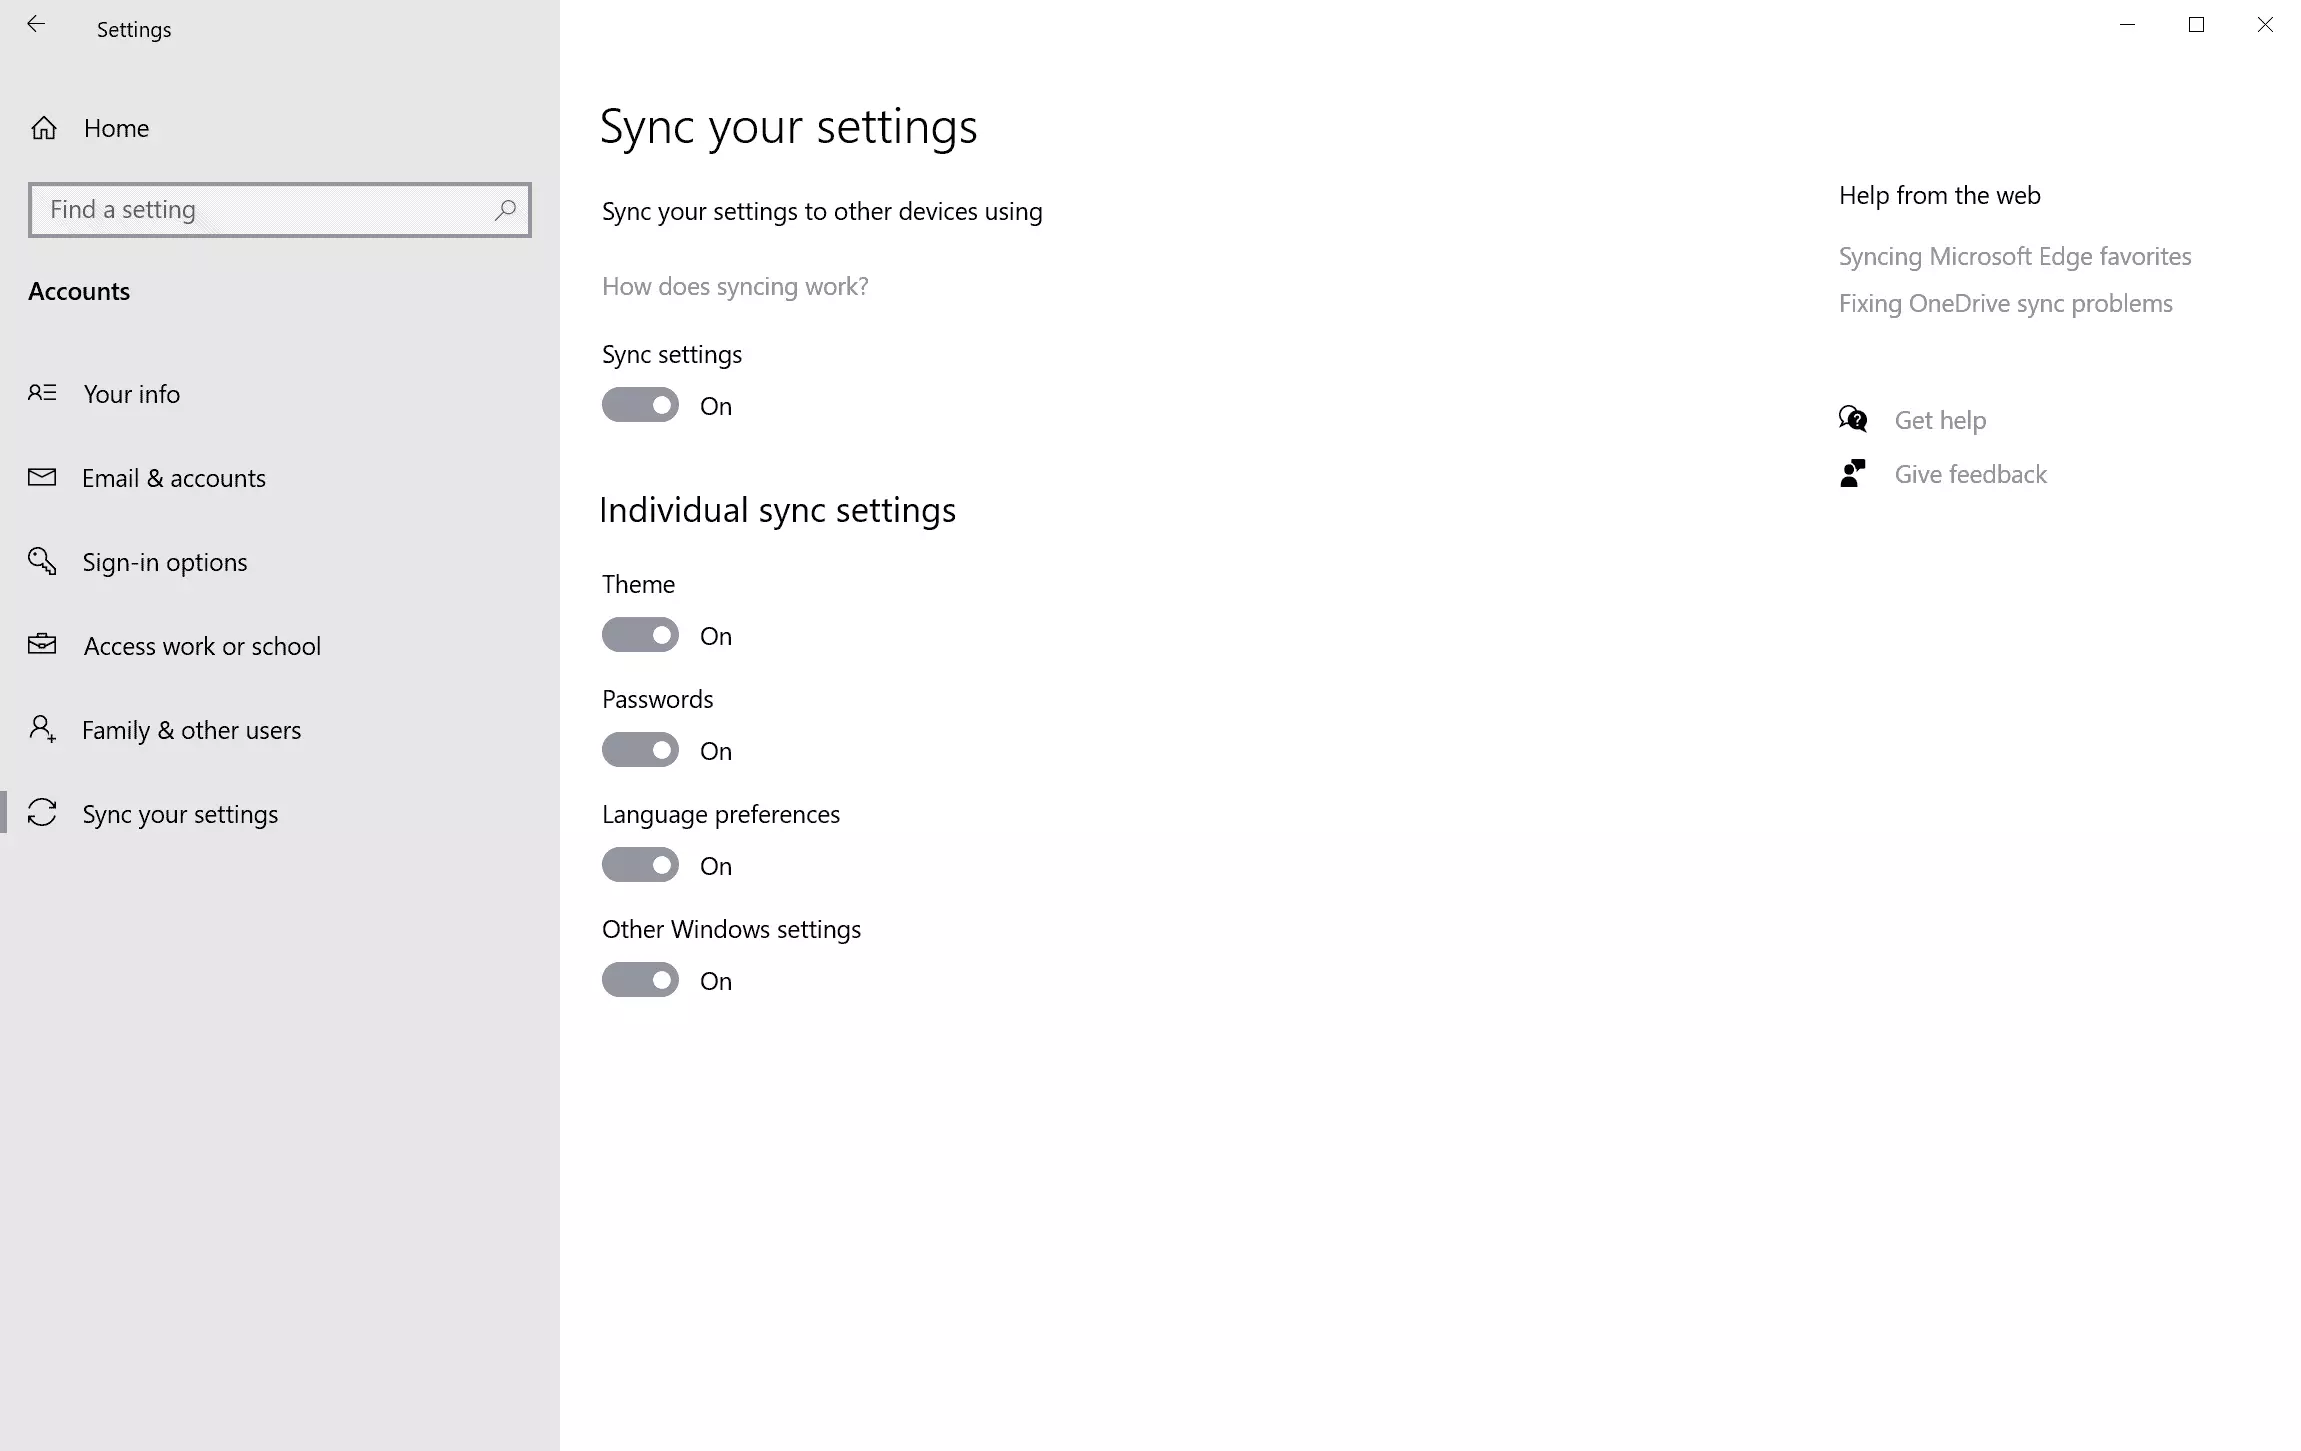Toggle the Sync settings switch On/Off

[x=640, y=405]
